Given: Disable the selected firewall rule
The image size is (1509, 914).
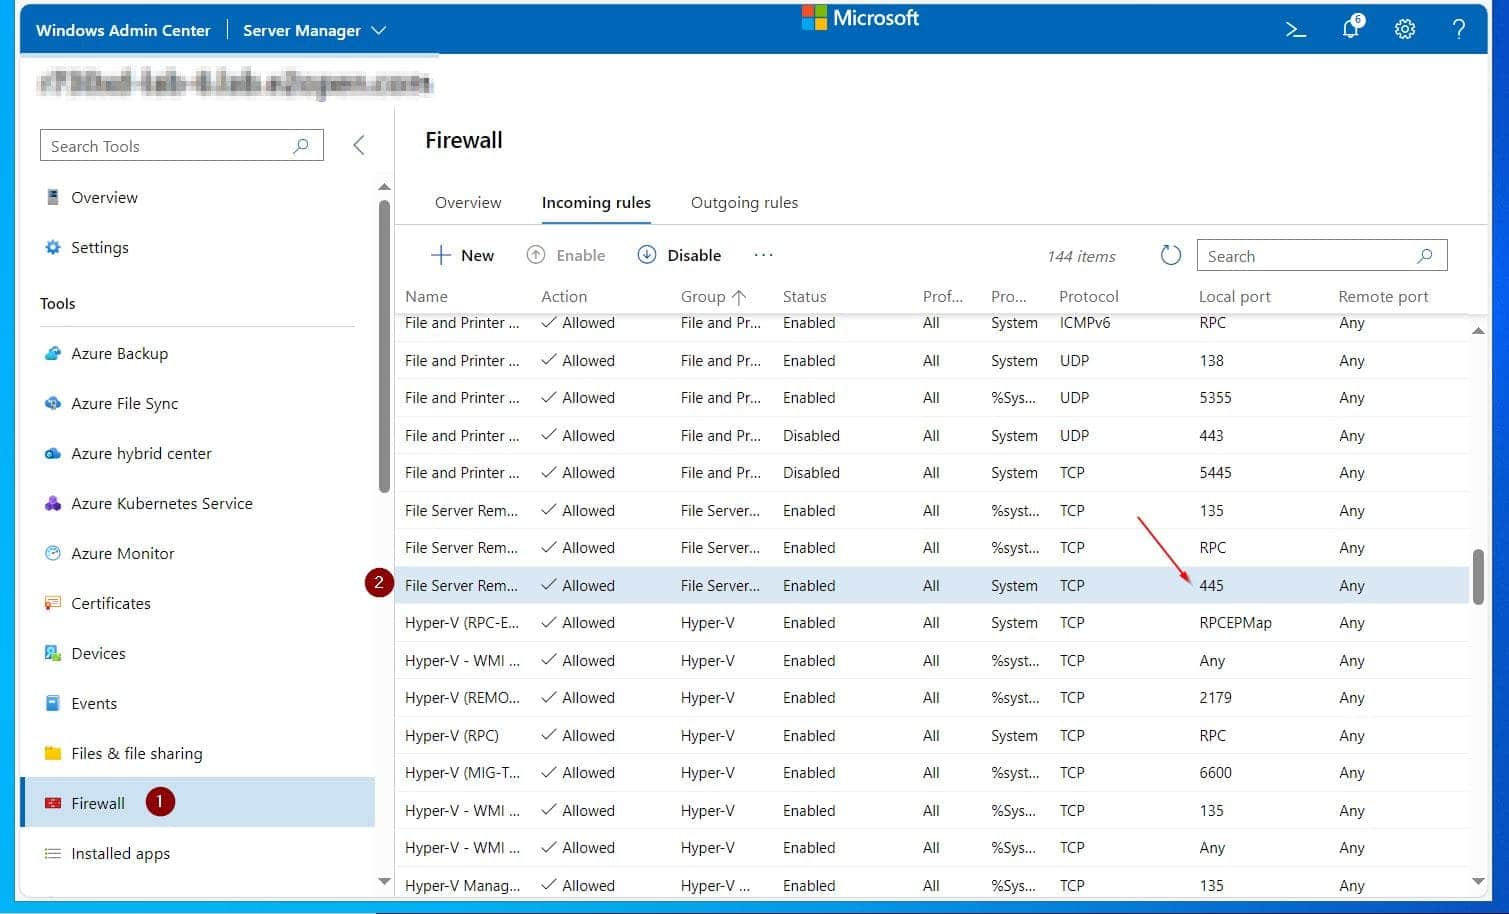Looking at the screenshot, I should click(679, 255).
